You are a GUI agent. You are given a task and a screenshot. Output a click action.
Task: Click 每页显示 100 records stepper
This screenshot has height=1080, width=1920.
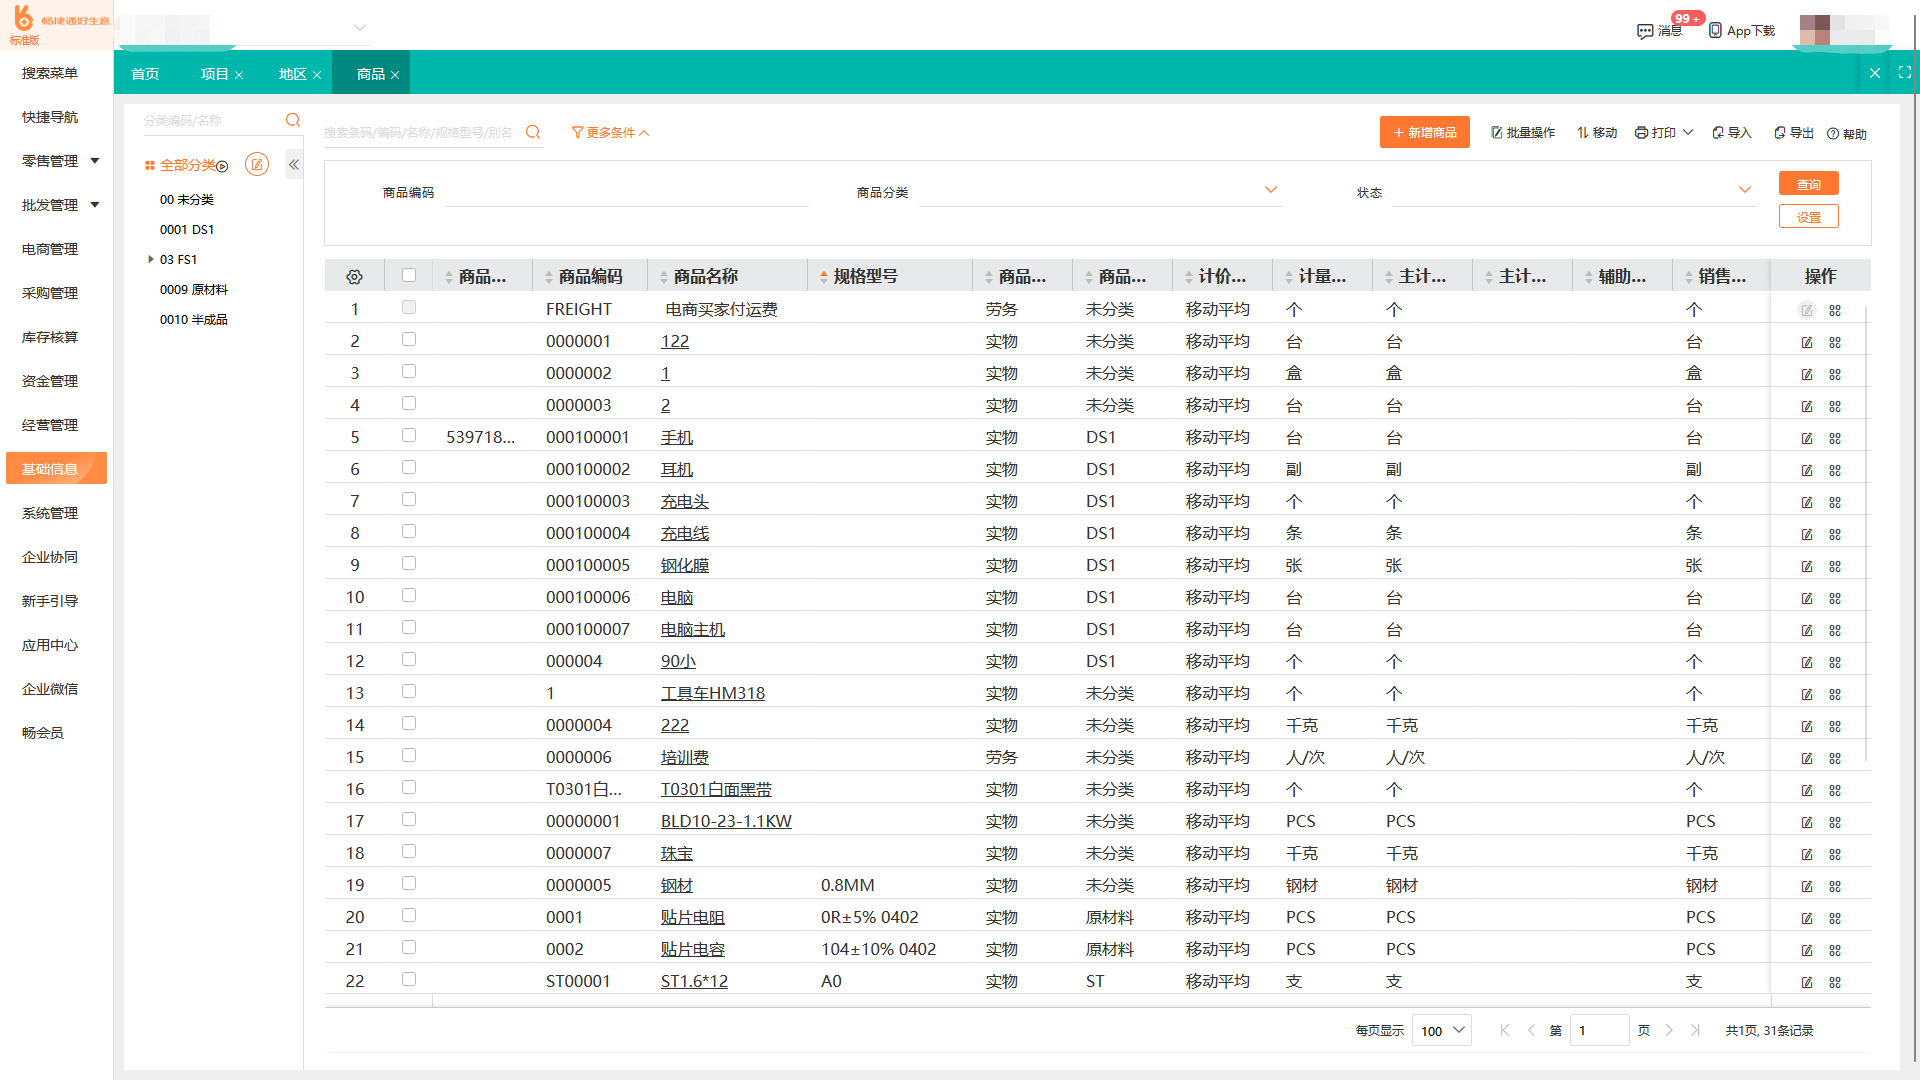(1439, 1030)
